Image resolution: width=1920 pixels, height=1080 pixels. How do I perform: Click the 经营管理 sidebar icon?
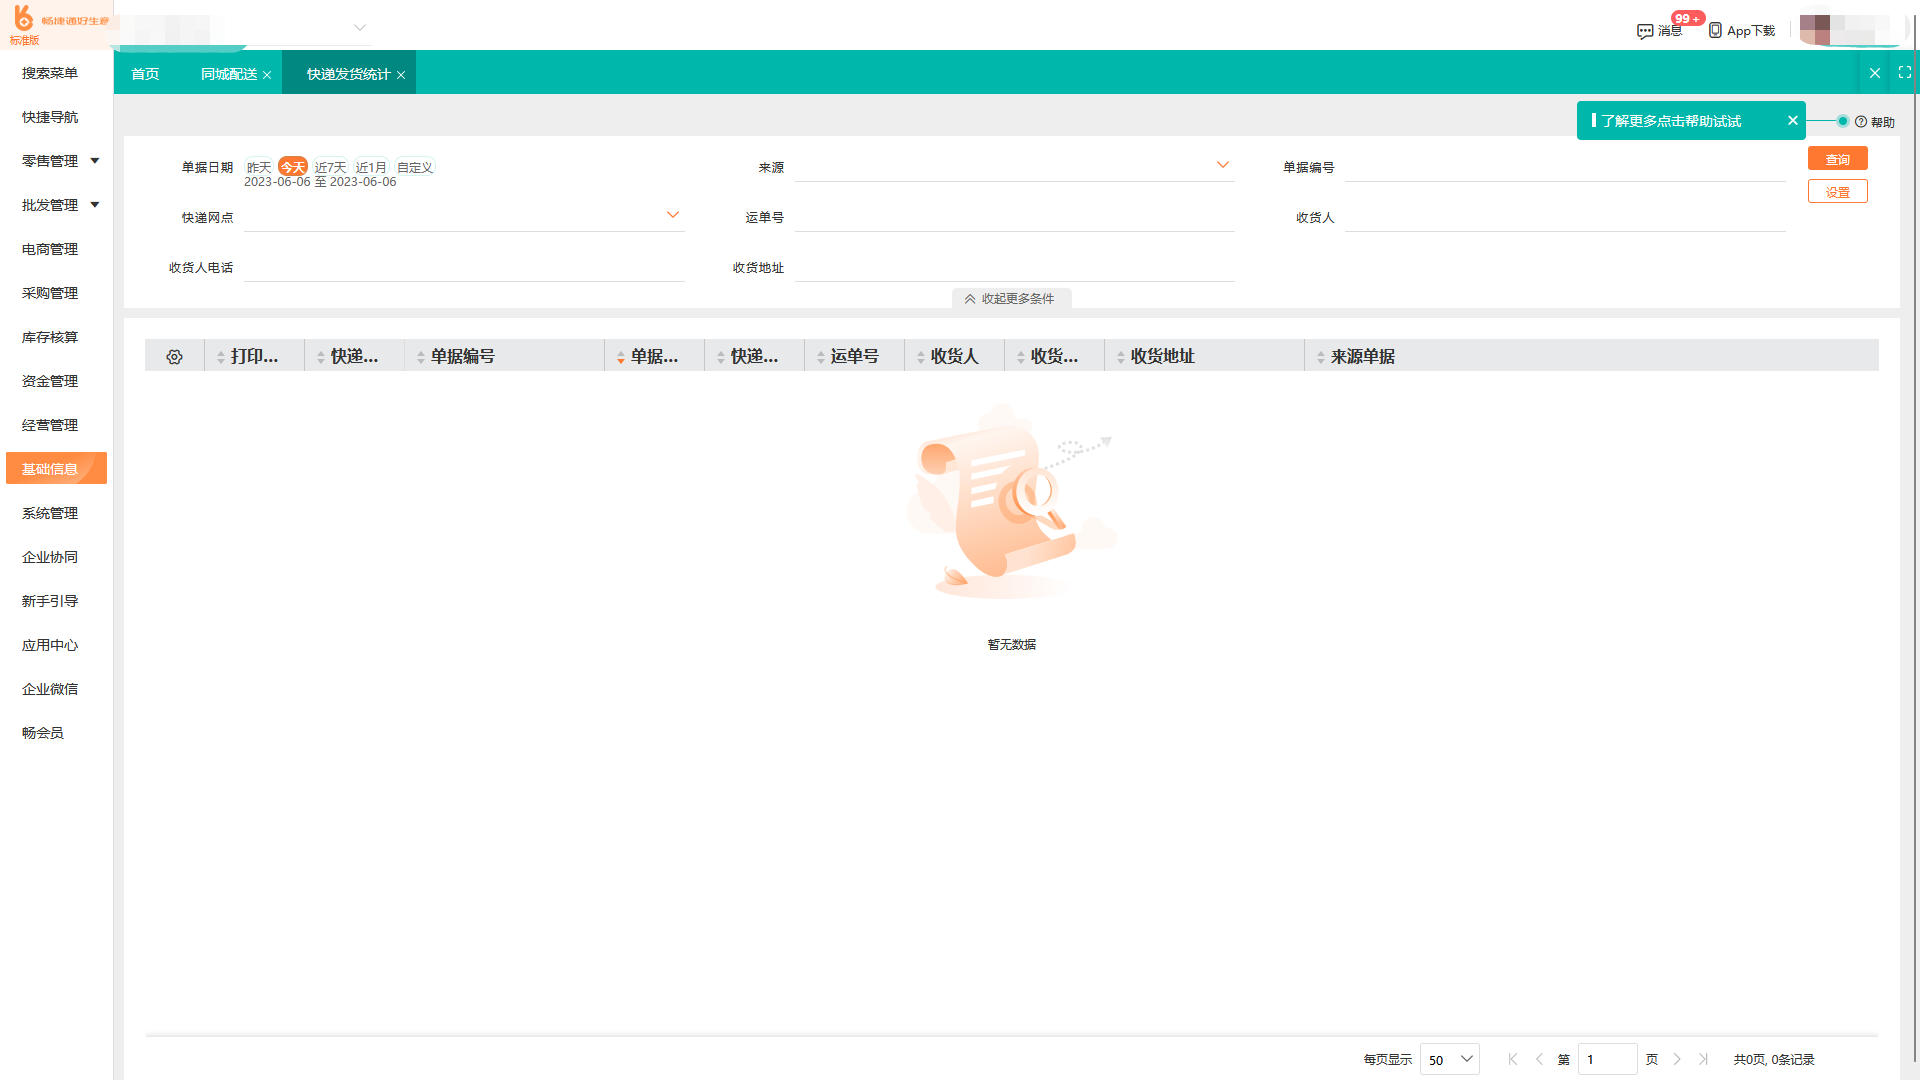(51, 425)
